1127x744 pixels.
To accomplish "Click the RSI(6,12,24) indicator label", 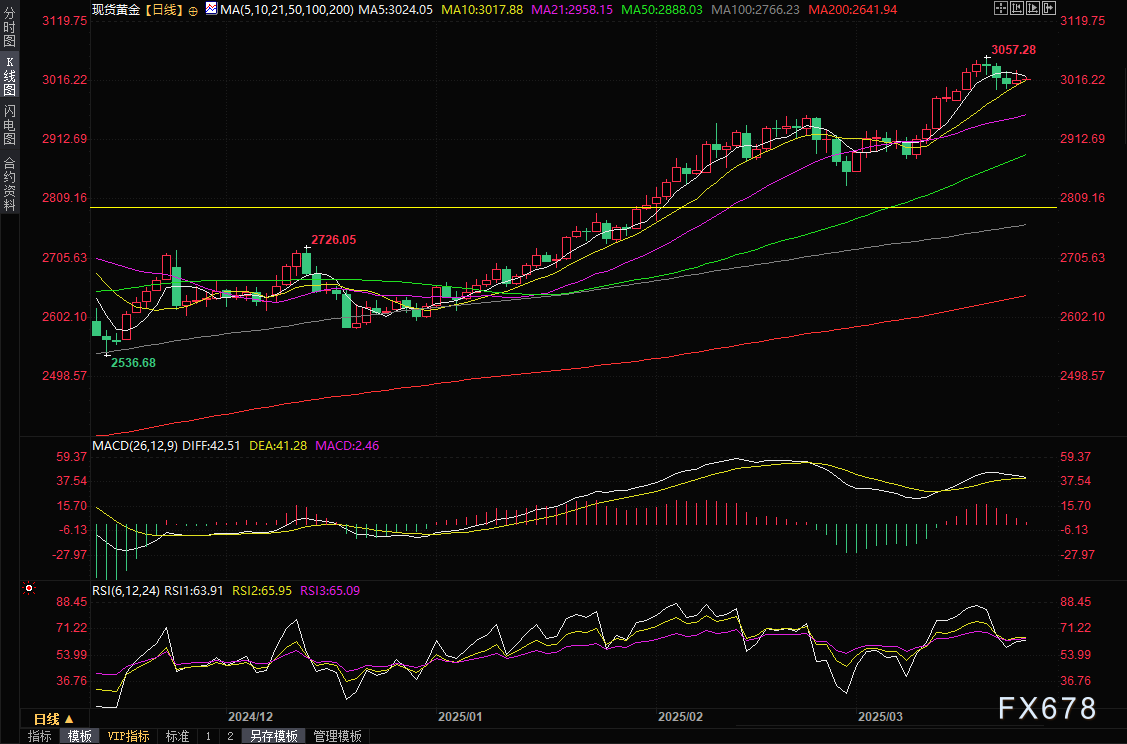I will click(127, 591).
